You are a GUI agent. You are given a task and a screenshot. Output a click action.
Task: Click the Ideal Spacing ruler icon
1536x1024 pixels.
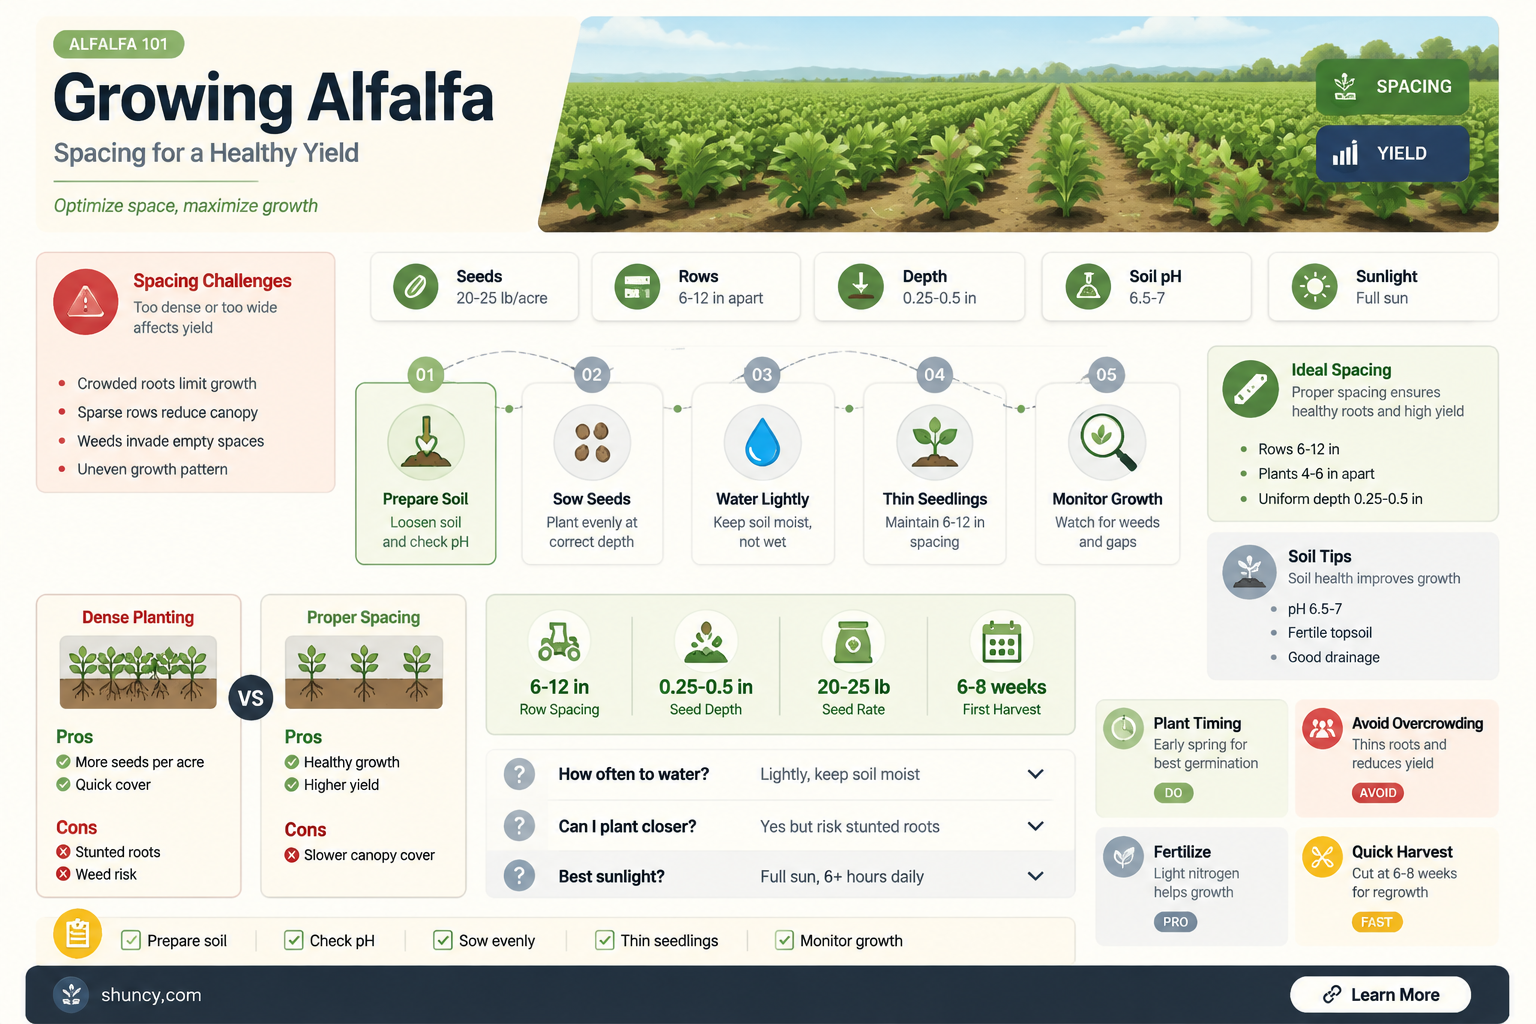click(x=1250, y=389)
